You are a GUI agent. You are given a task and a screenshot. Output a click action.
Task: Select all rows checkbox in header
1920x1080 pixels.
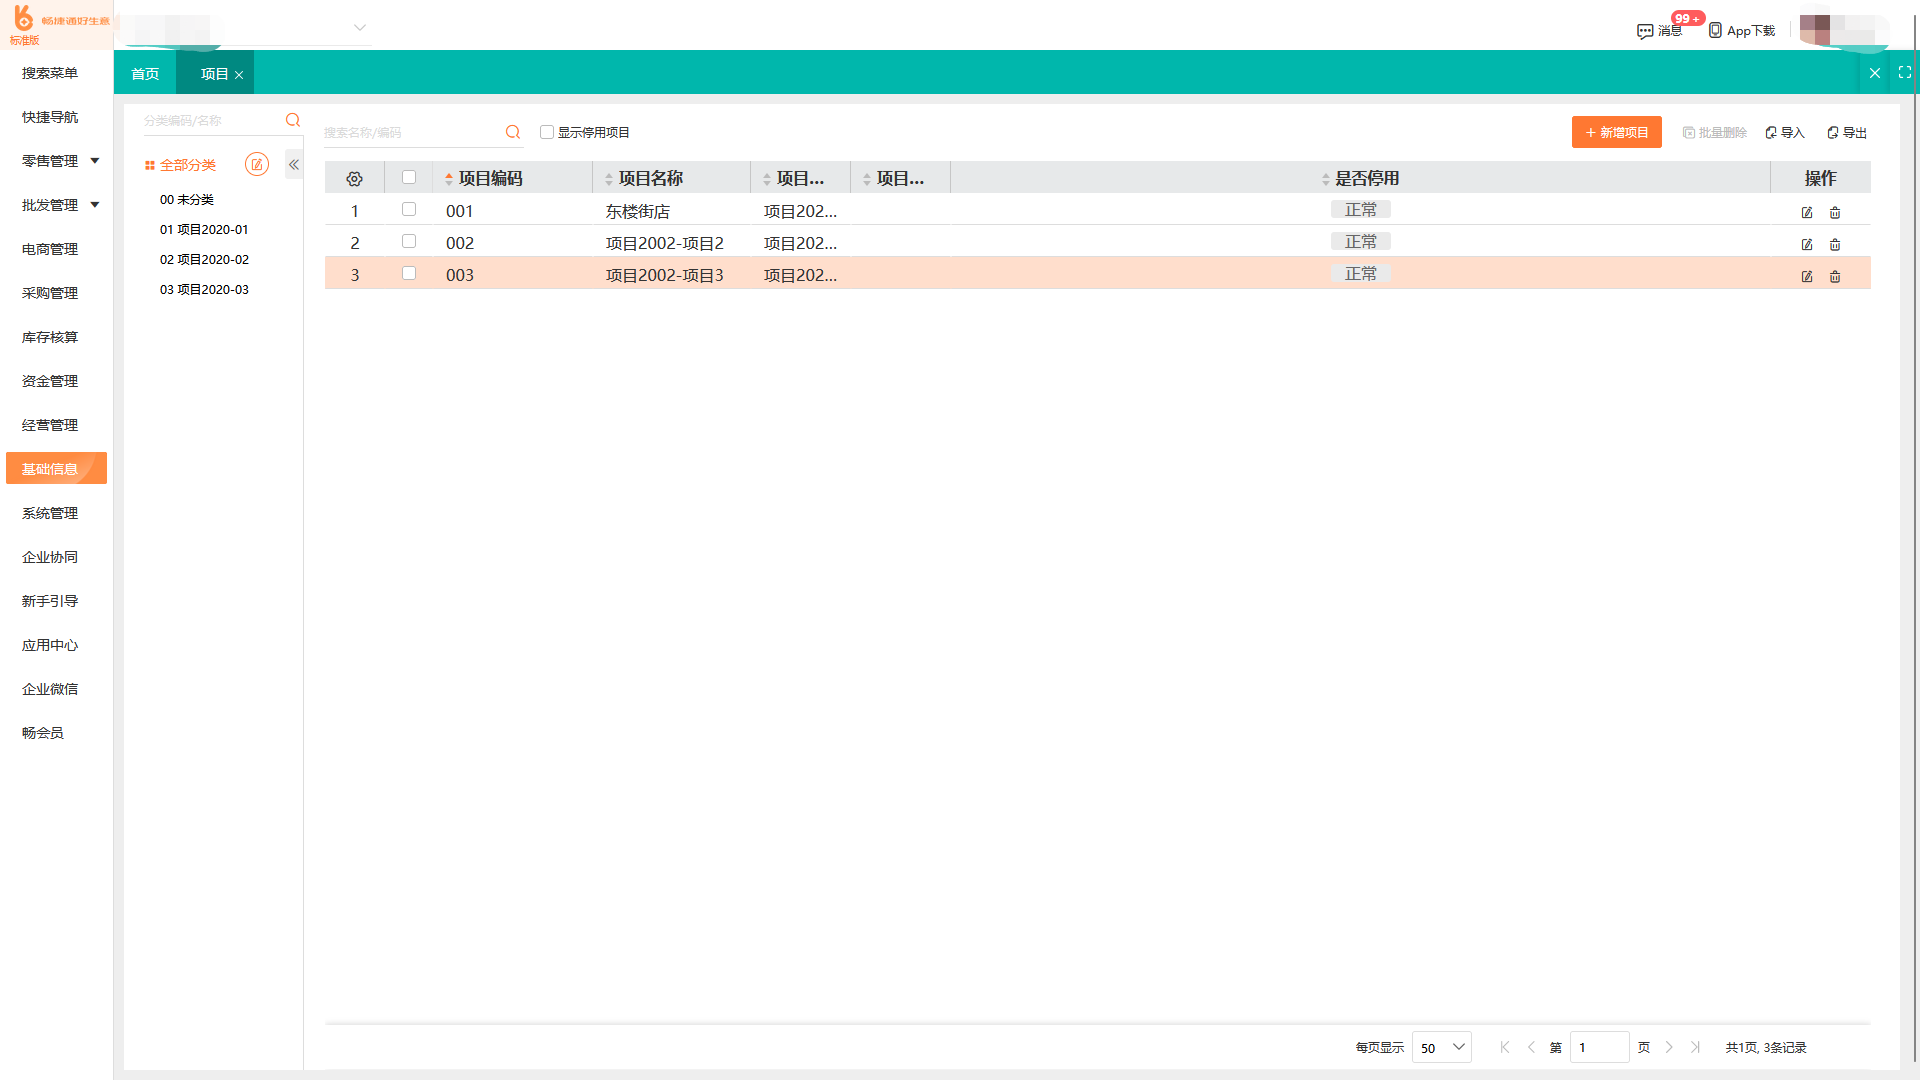409,178
